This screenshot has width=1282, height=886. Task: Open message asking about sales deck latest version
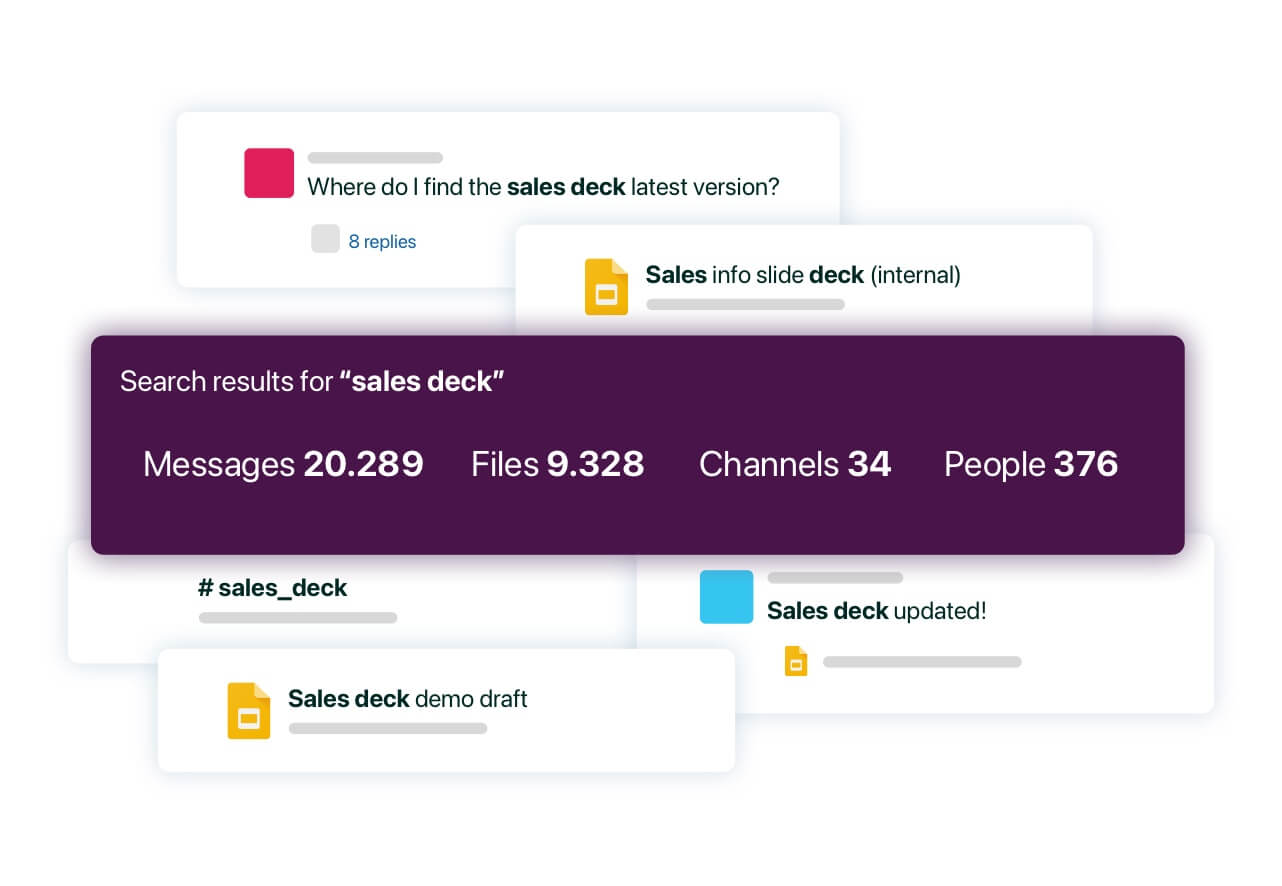[x=542, y=187]
